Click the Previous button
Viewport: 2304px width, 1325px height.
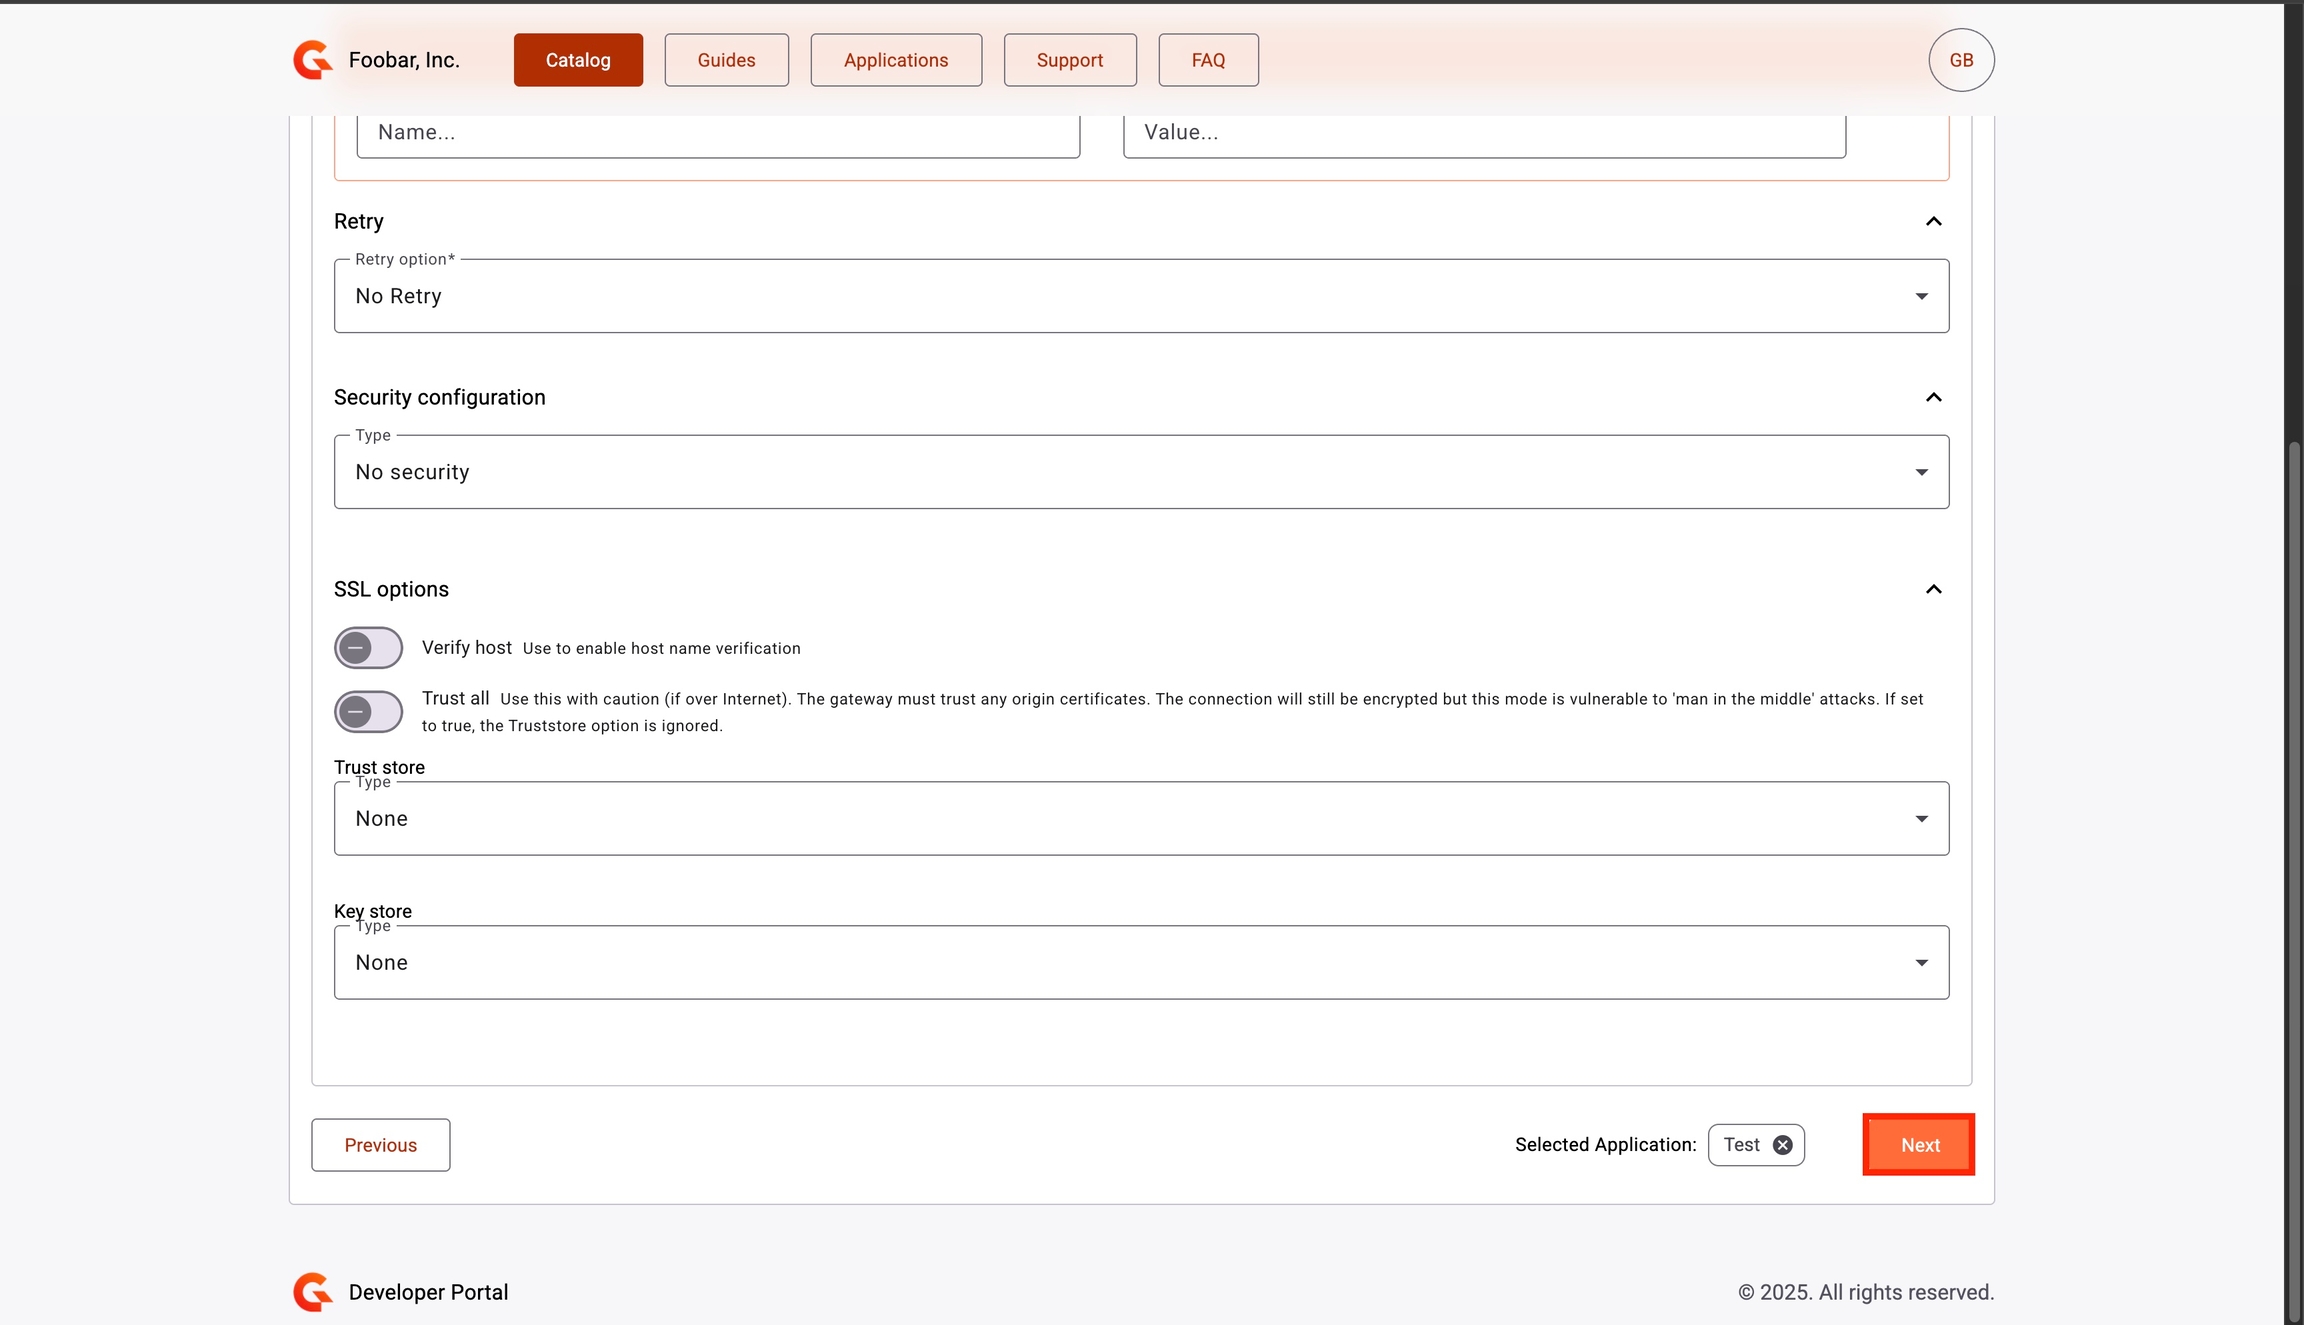[x=380, y=1145]
